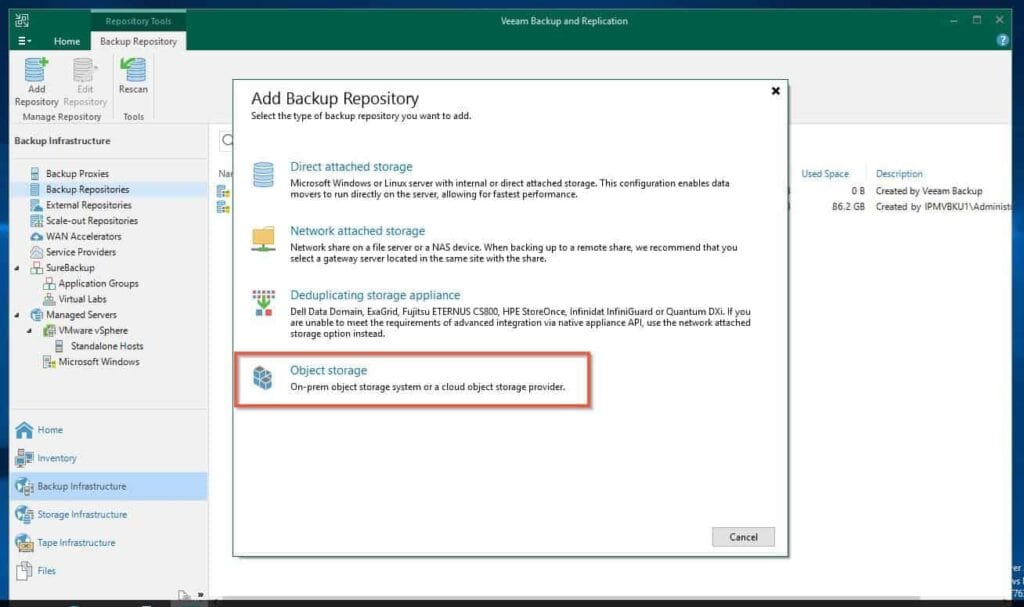Click the Object storage cubes icon

point(263,378)
